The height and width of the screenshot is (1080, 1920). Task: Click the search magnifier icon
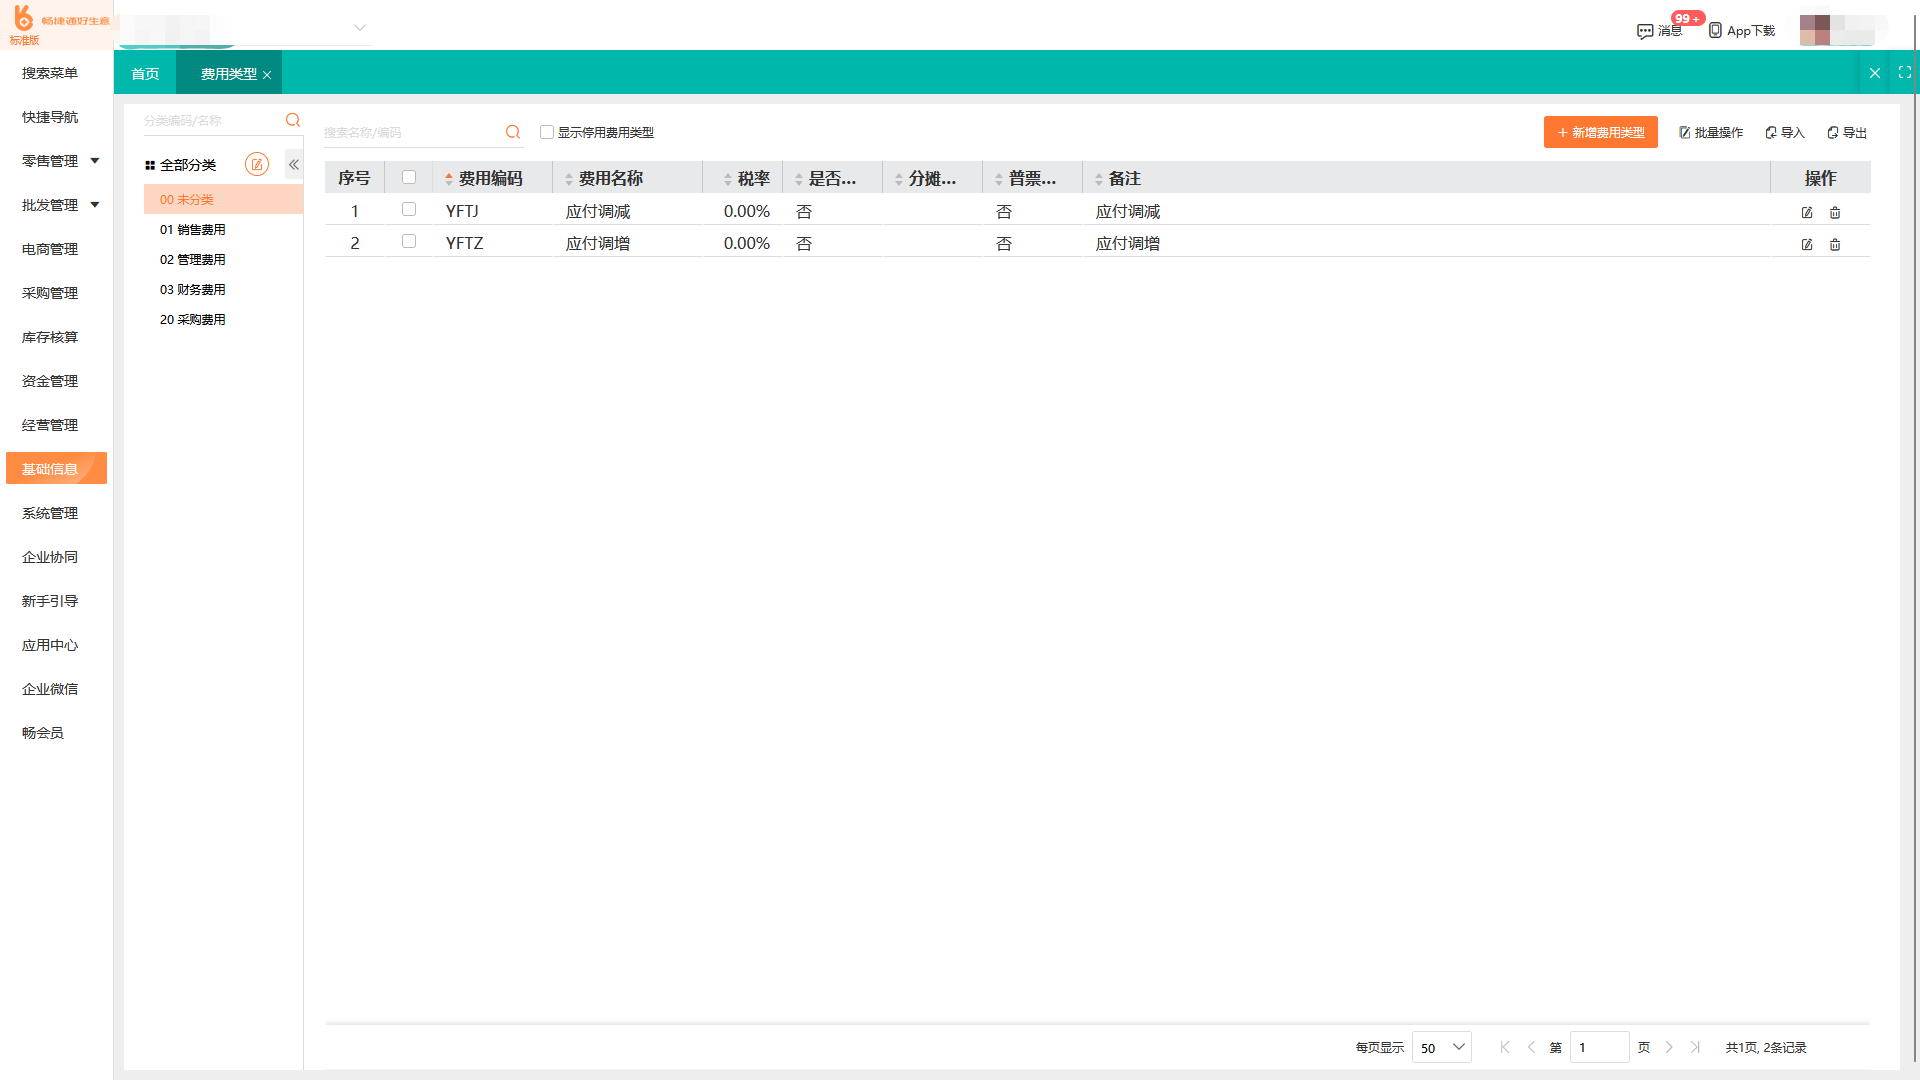293,120
